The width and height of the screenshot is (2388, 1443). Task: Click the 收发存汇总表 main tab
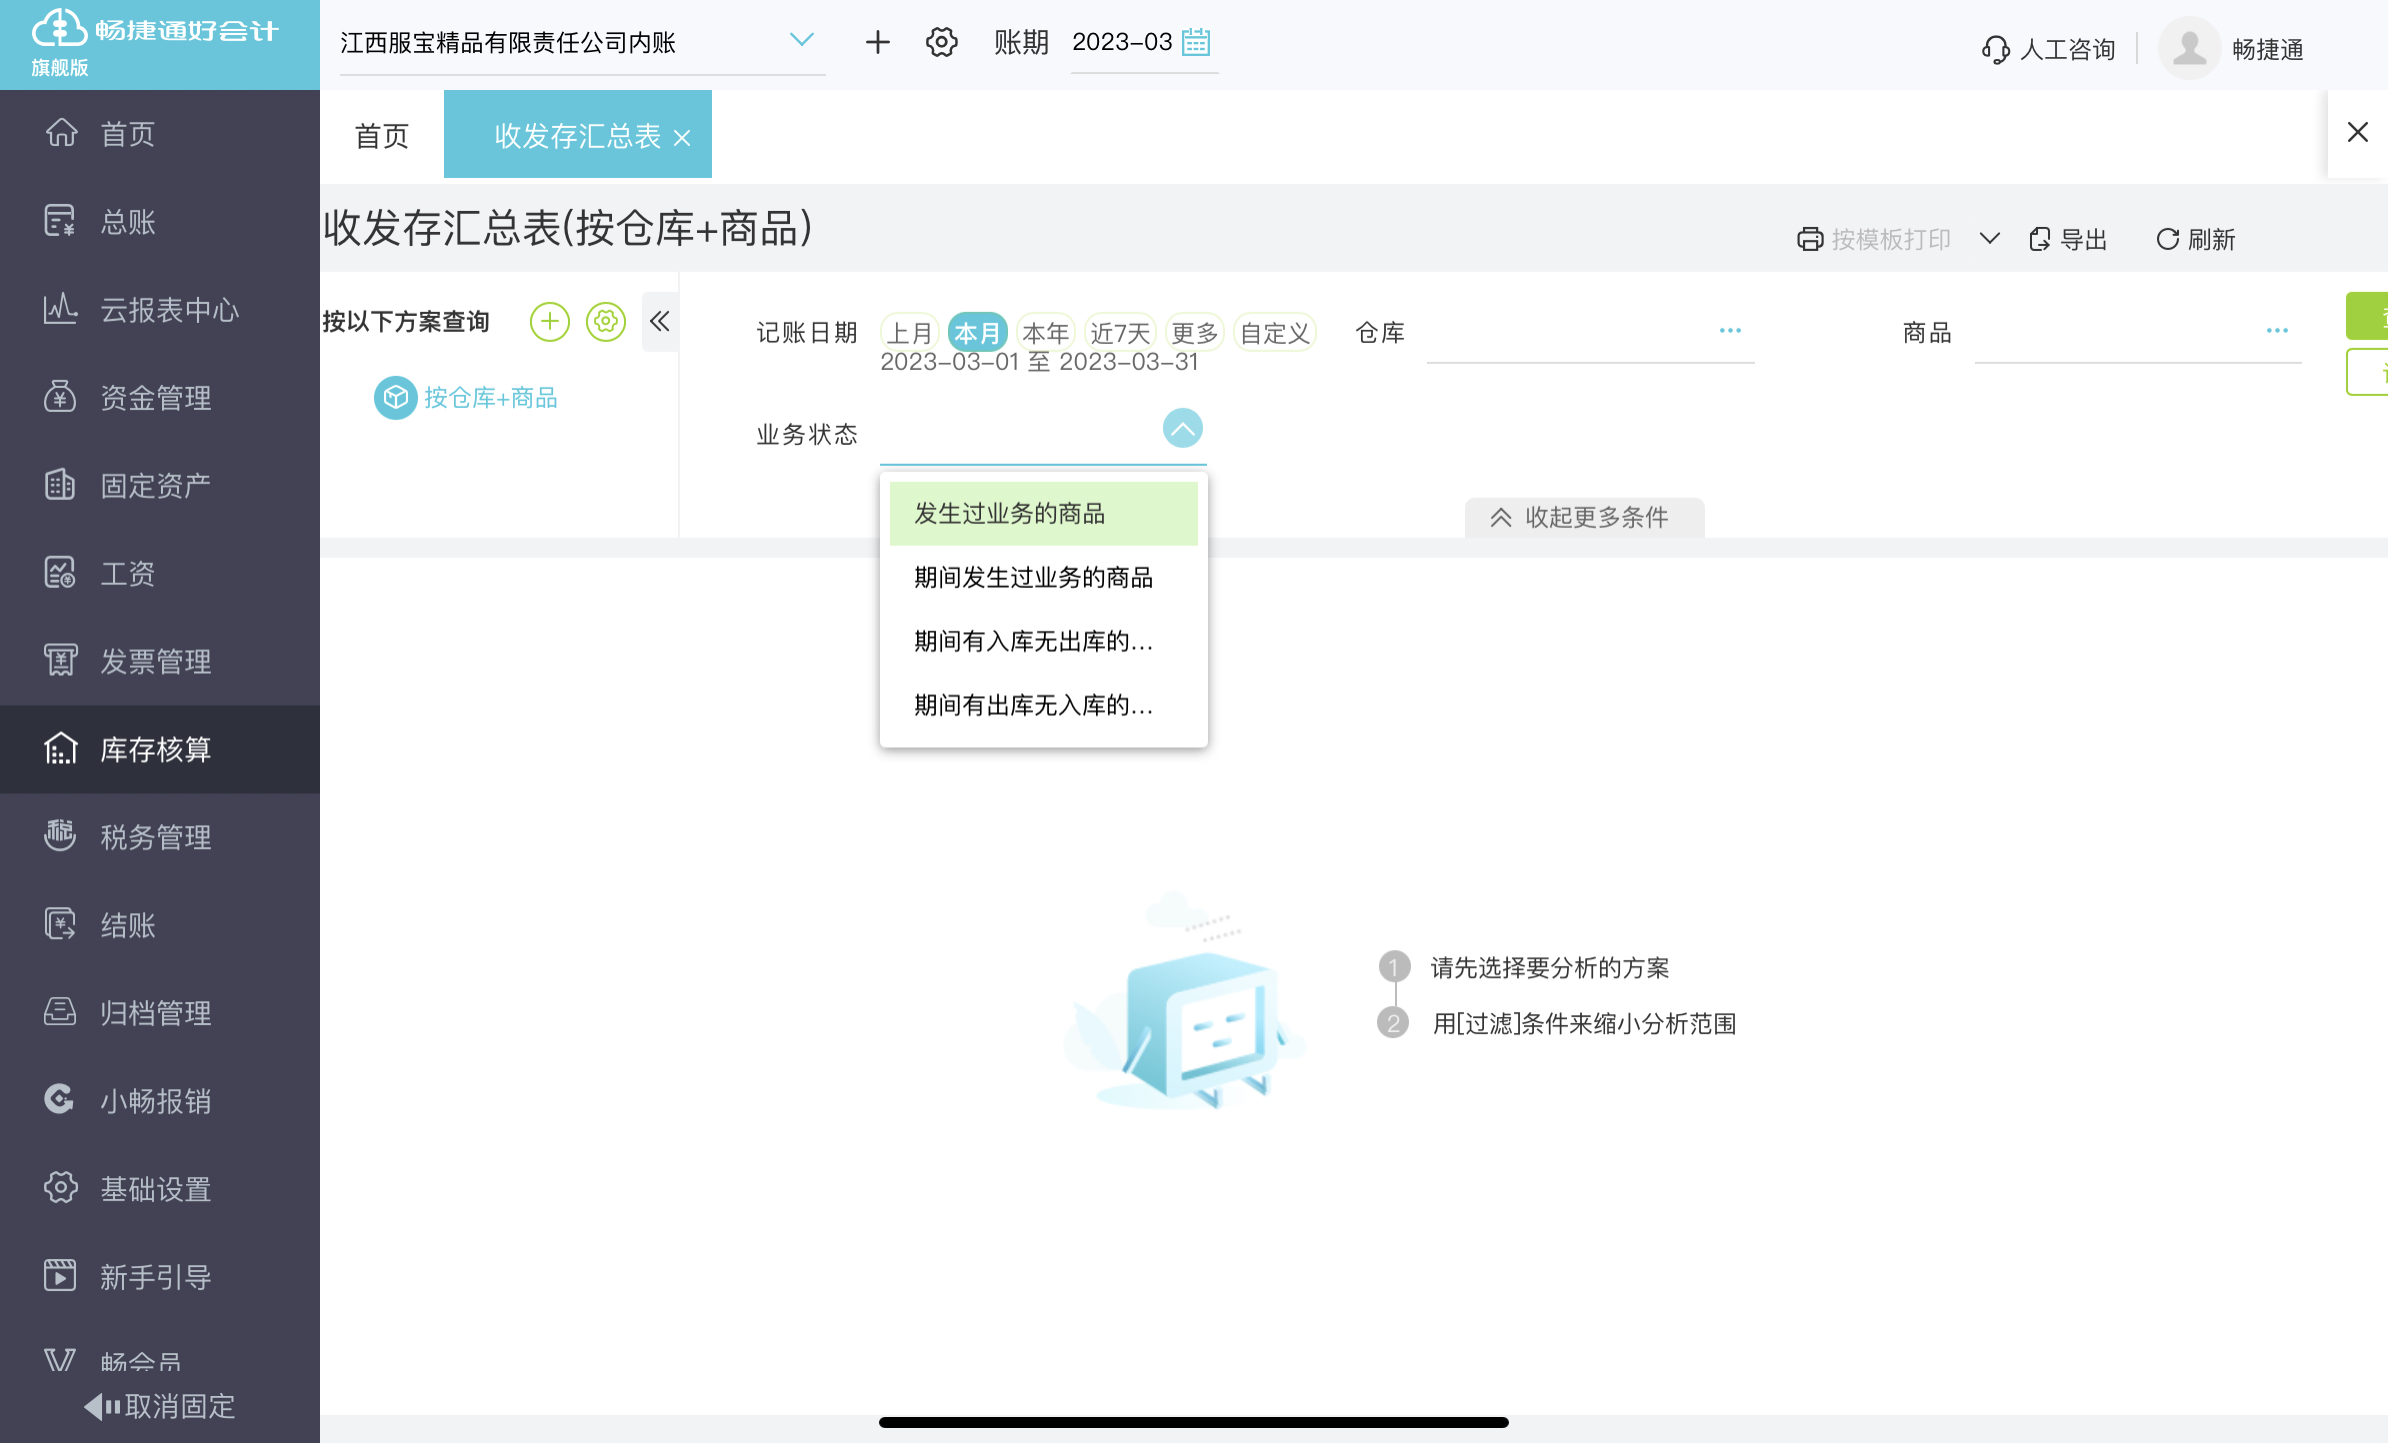tap(577, 136)
